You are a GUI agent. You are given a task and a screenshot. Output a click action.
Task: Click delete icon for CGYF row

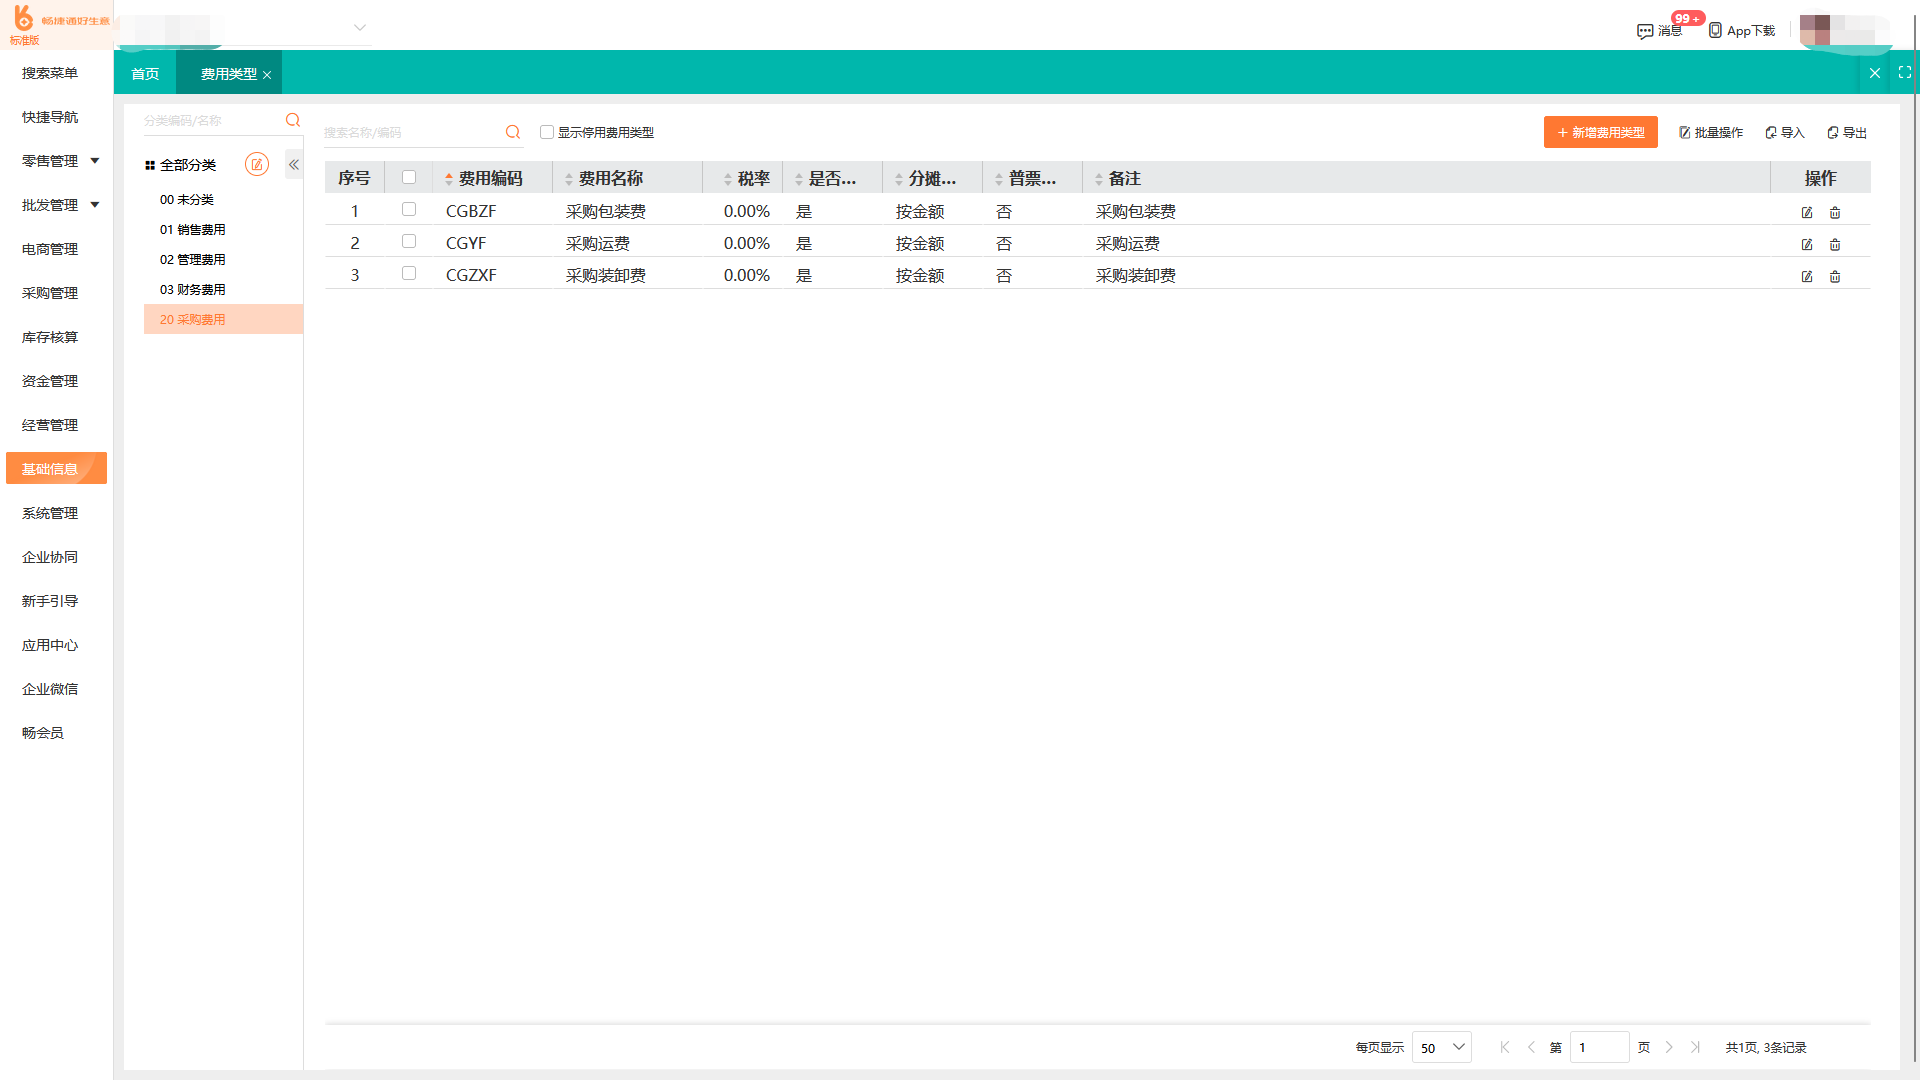[x=1836, y=244]
